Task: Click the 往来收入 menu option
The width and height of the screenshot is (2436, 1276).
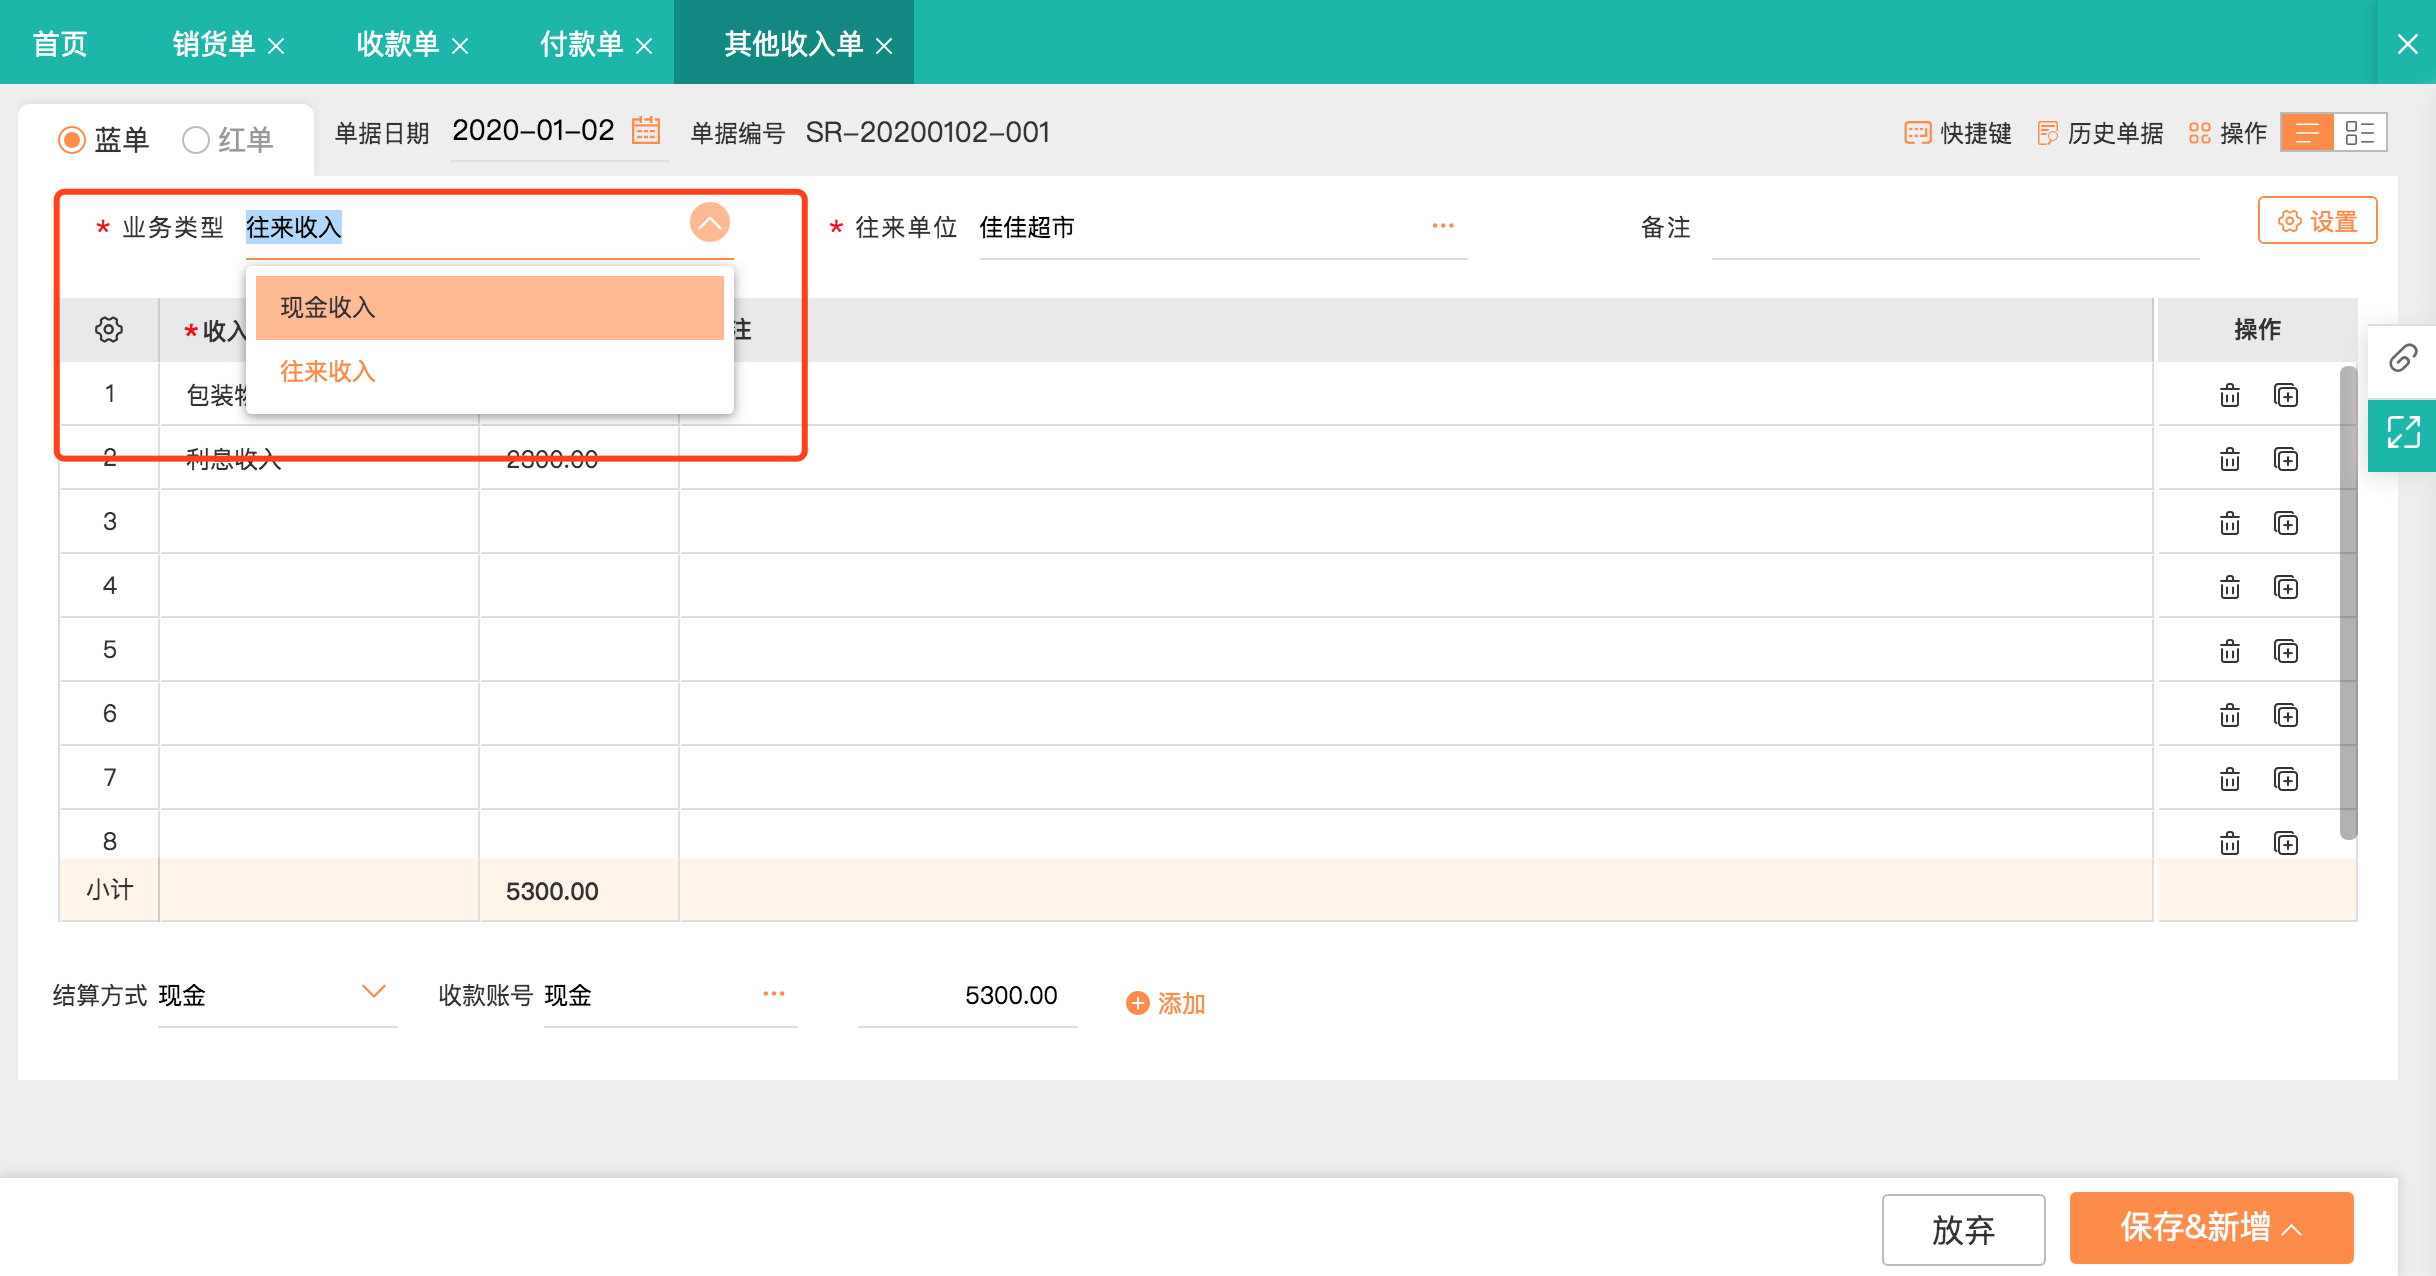Action: coord(327,371)
